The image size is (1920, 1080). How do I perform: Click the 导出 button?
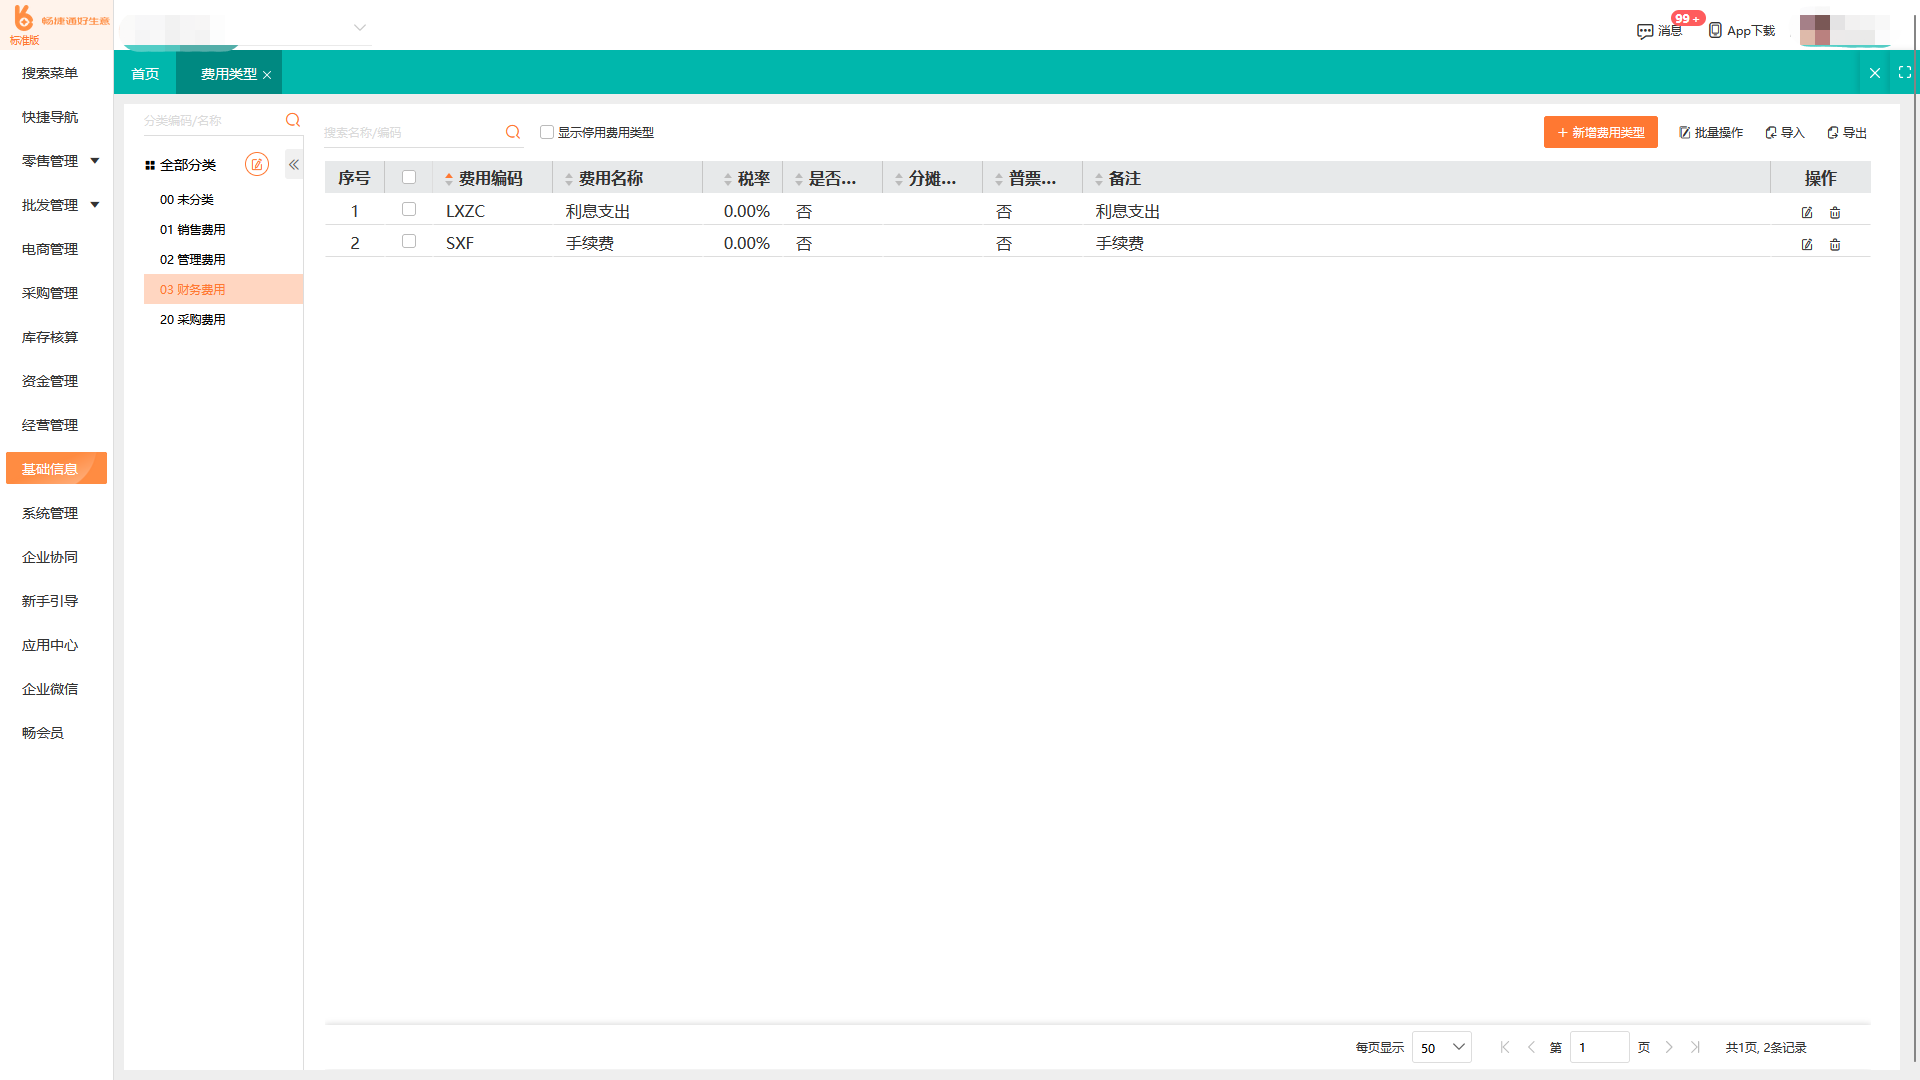[x=1846, y=131]
